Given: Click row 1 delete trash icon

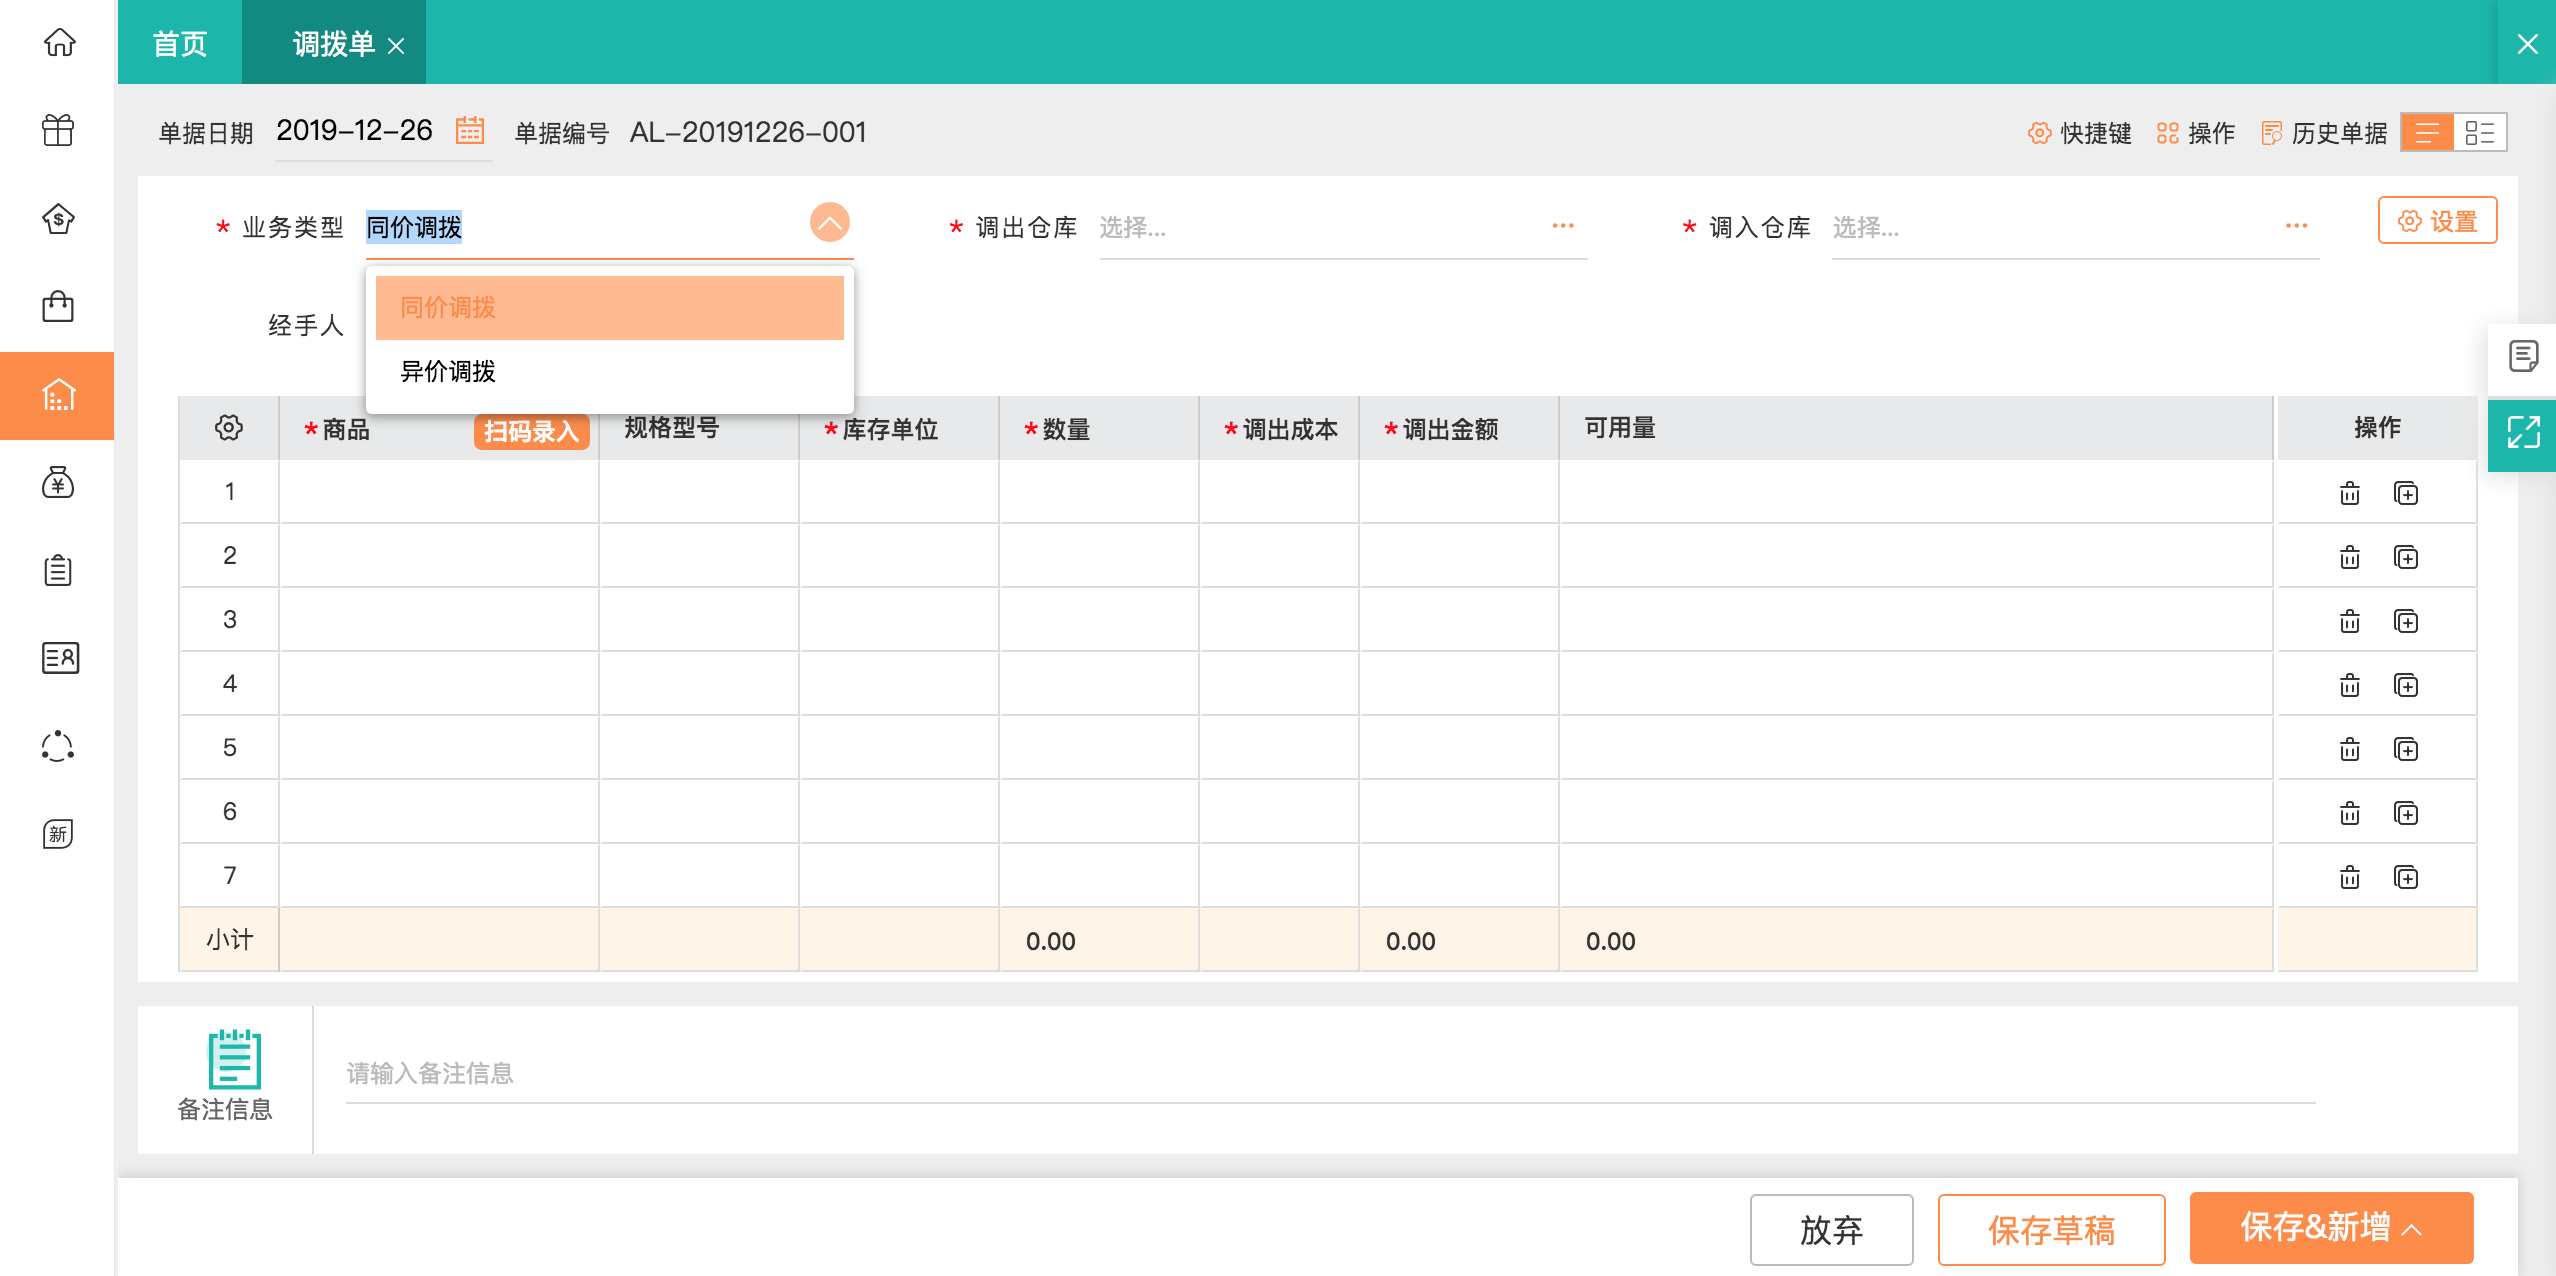Looking at the screenshot, I should point(2351,494).
